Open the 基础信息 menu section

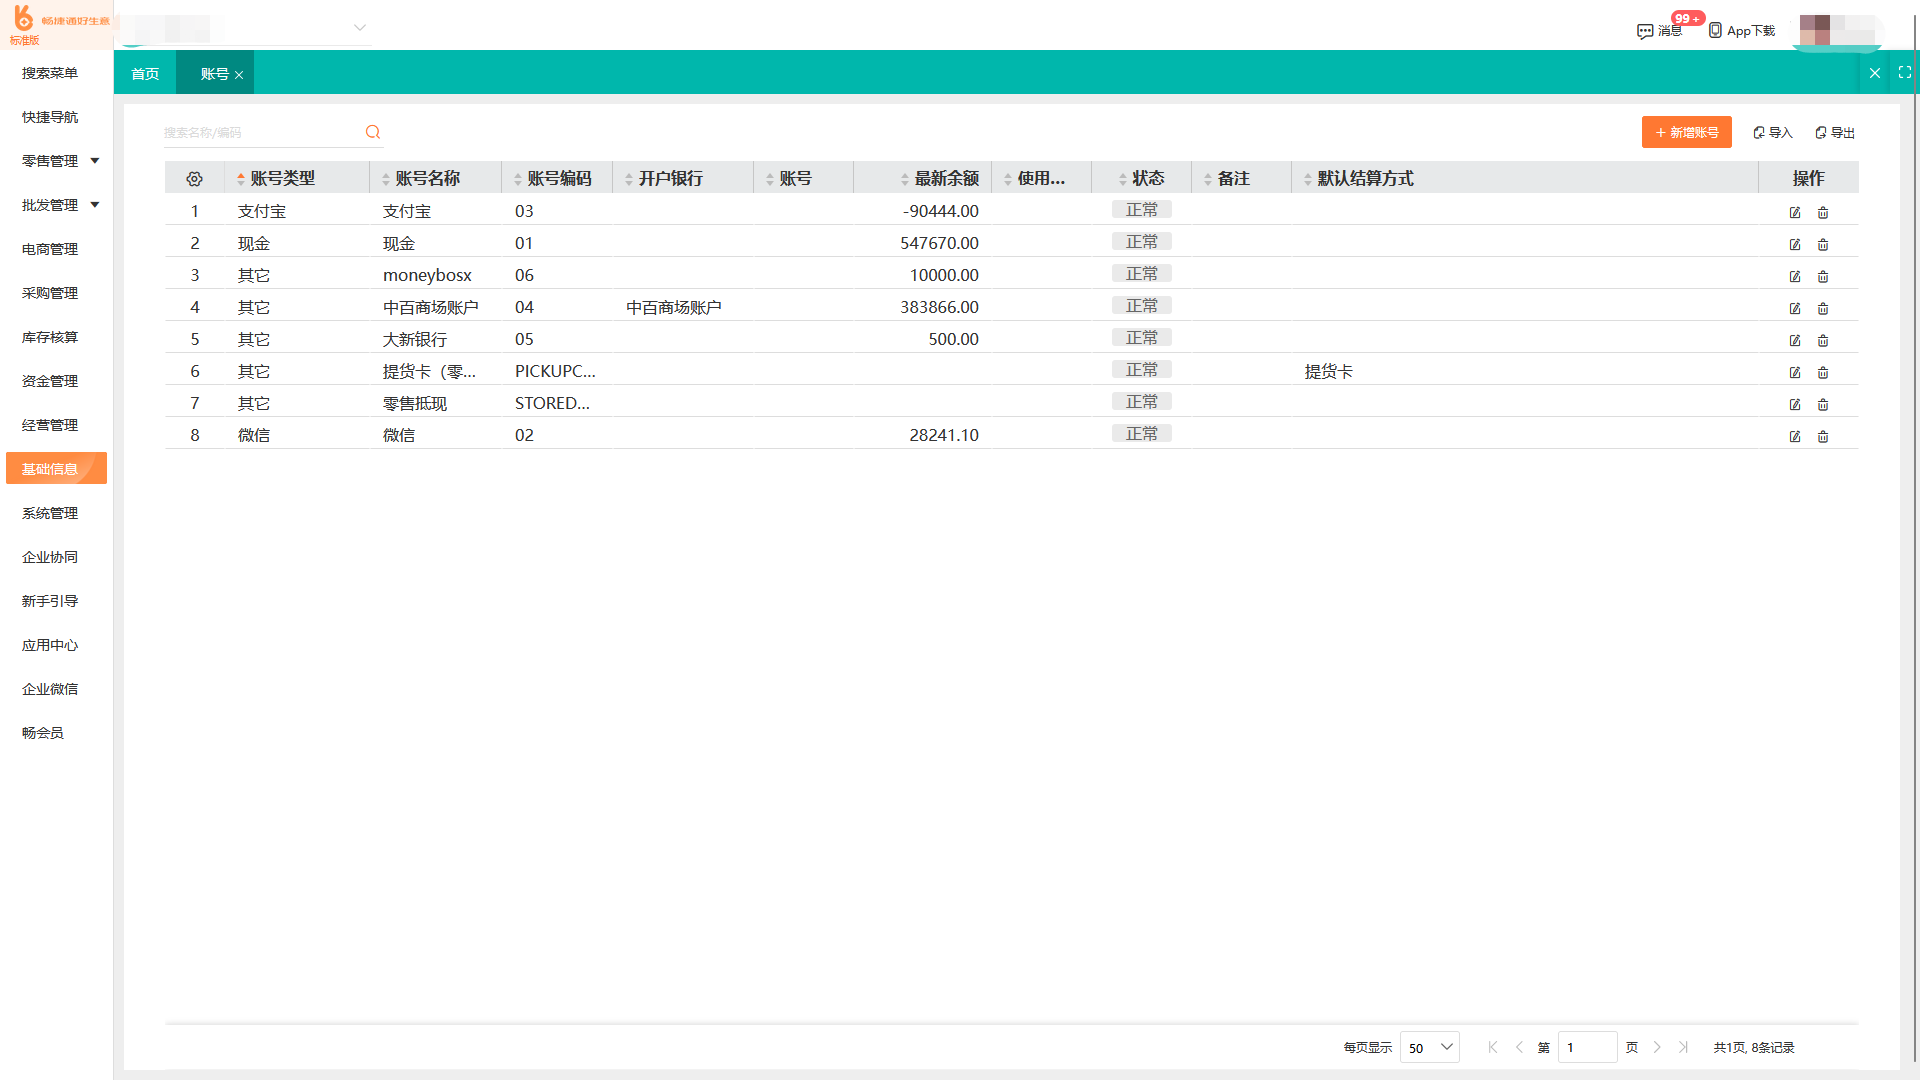pos(53,468)
